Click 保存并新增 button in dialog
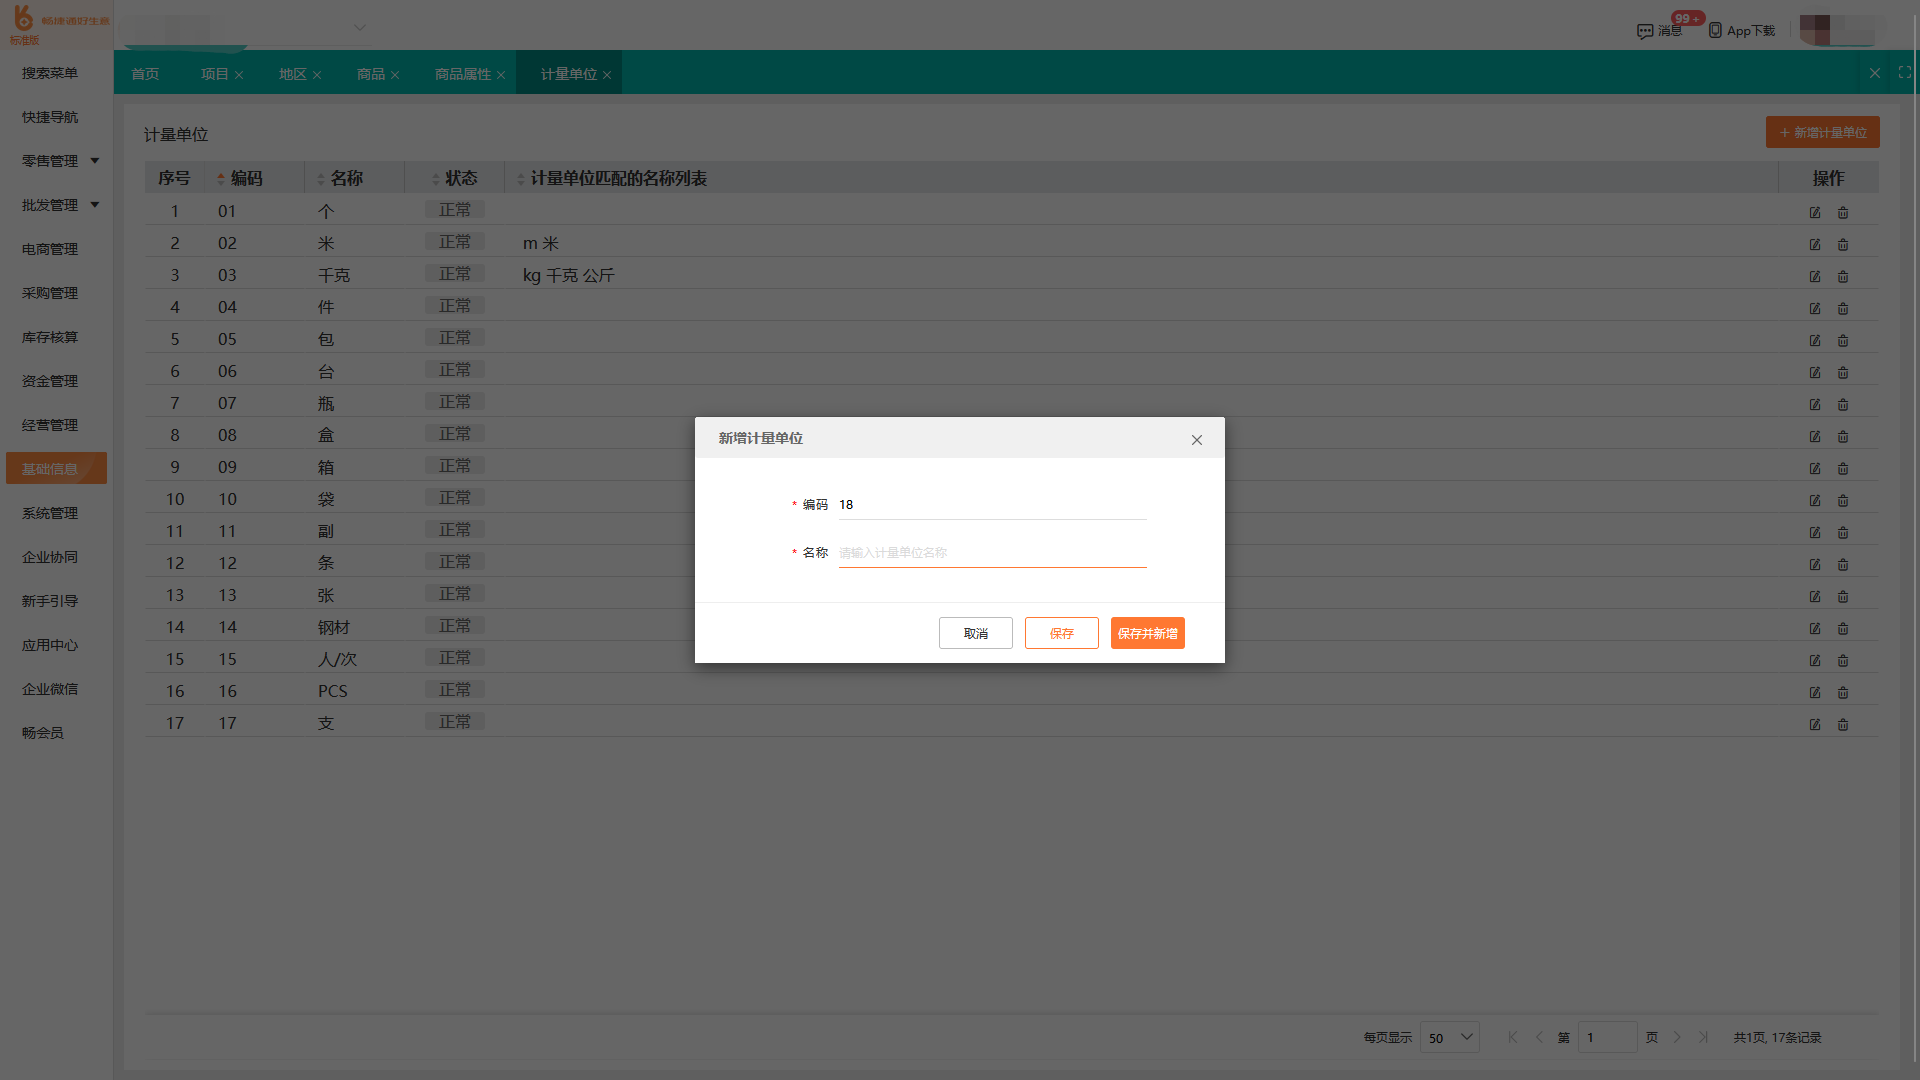The width and height of the screenshot is (1920, 1080). (x=1147, y=633)
